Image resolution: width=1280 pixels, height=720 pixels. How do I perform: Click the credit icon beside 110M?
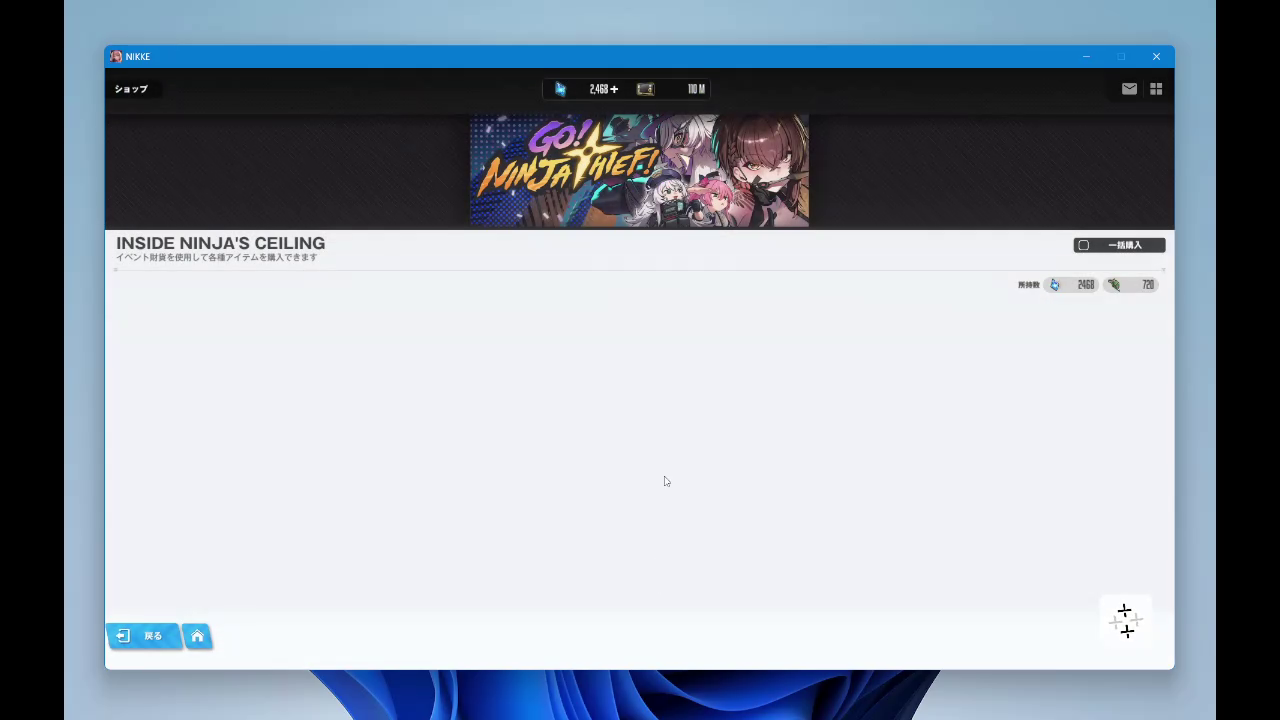[645, 89]
